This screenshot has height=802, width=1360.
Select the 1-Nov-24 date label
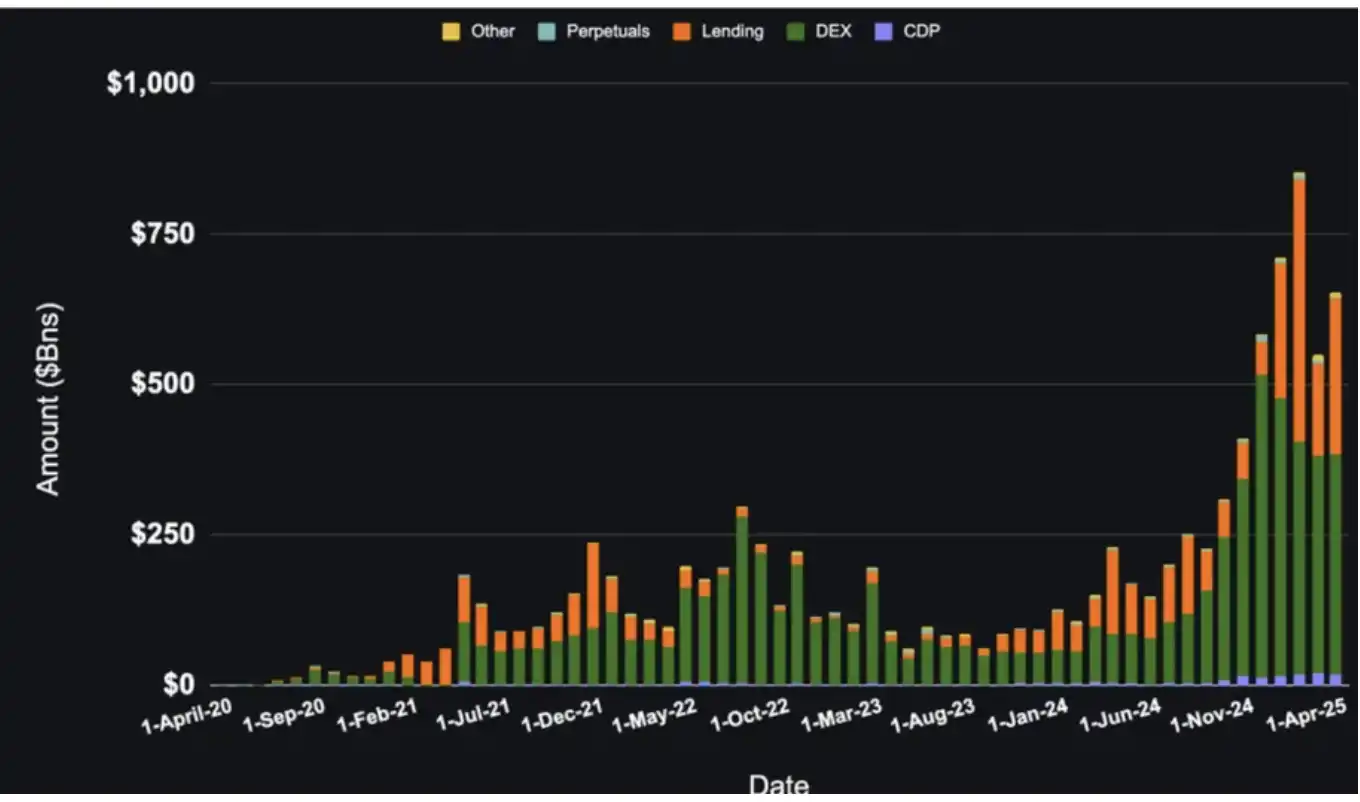pyautogui.click(x=1209, y=717)
